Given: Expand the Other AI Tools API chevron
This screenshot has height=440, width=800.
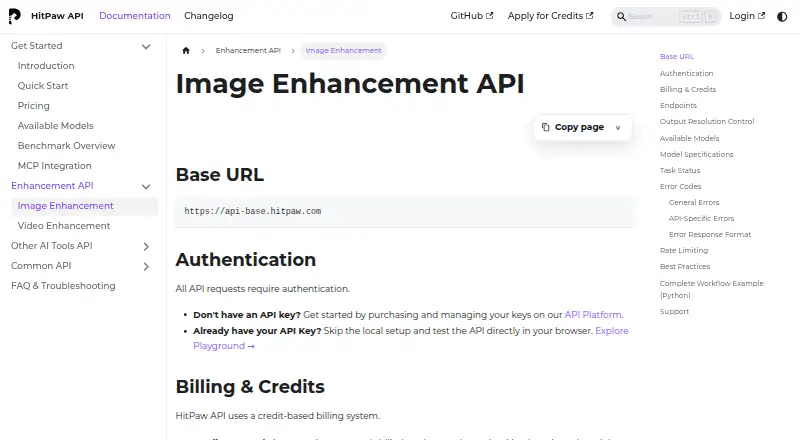Looking at the screenshot, I should coord(146,247).
